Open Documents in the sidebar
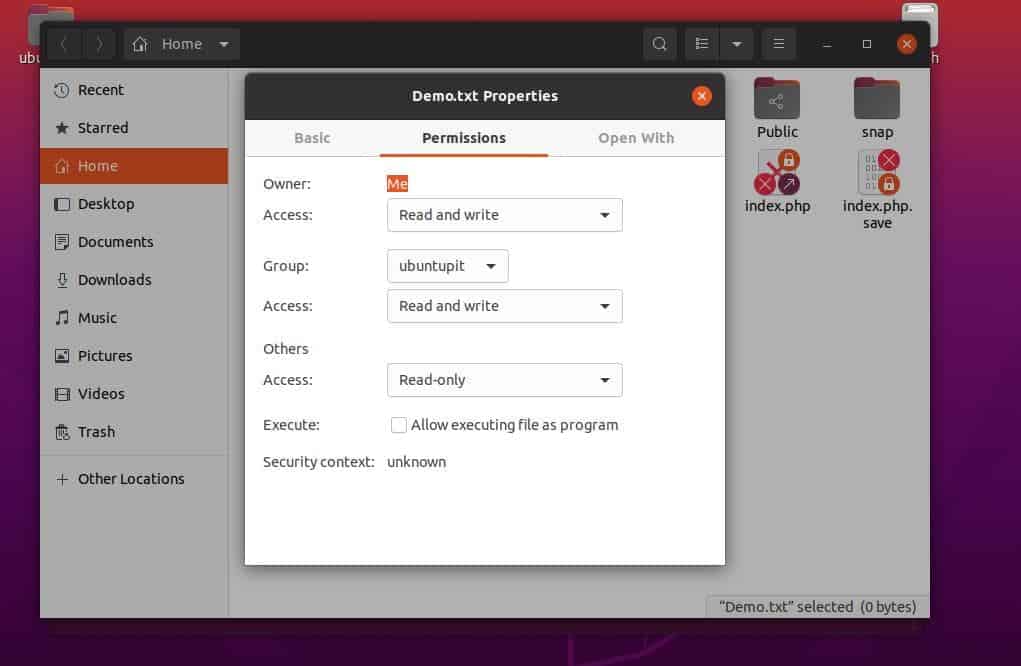This screenshot has width=1021, height=666. pos(134,242)
